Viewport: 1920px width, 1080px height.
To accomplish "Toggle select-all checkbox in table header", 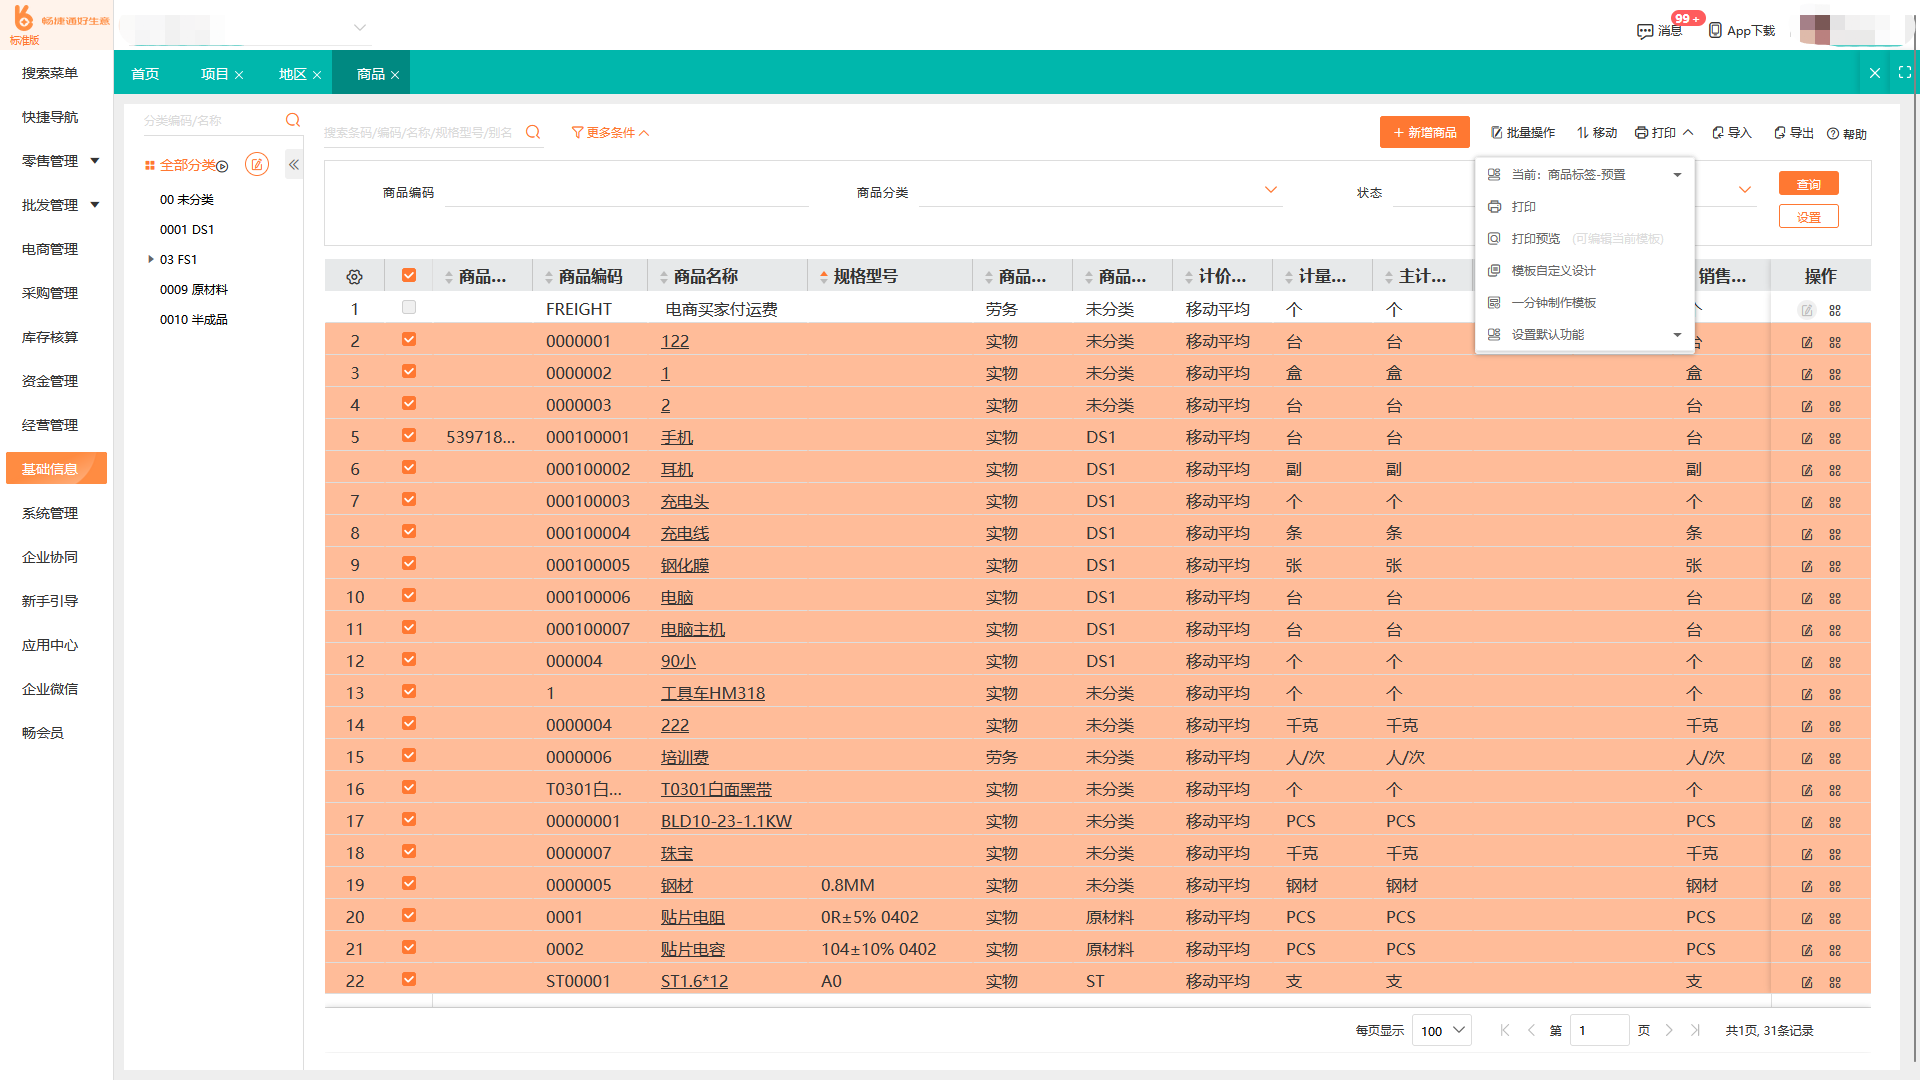I will 409,274.
